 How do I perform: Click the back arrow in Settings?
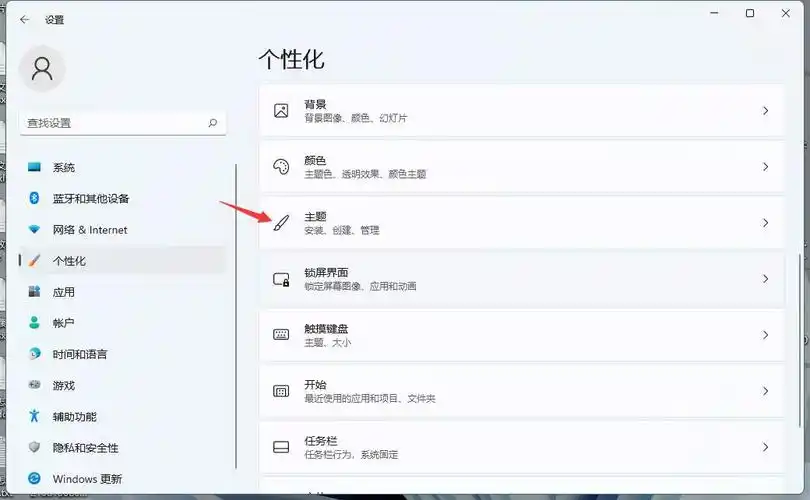[25, 19]
